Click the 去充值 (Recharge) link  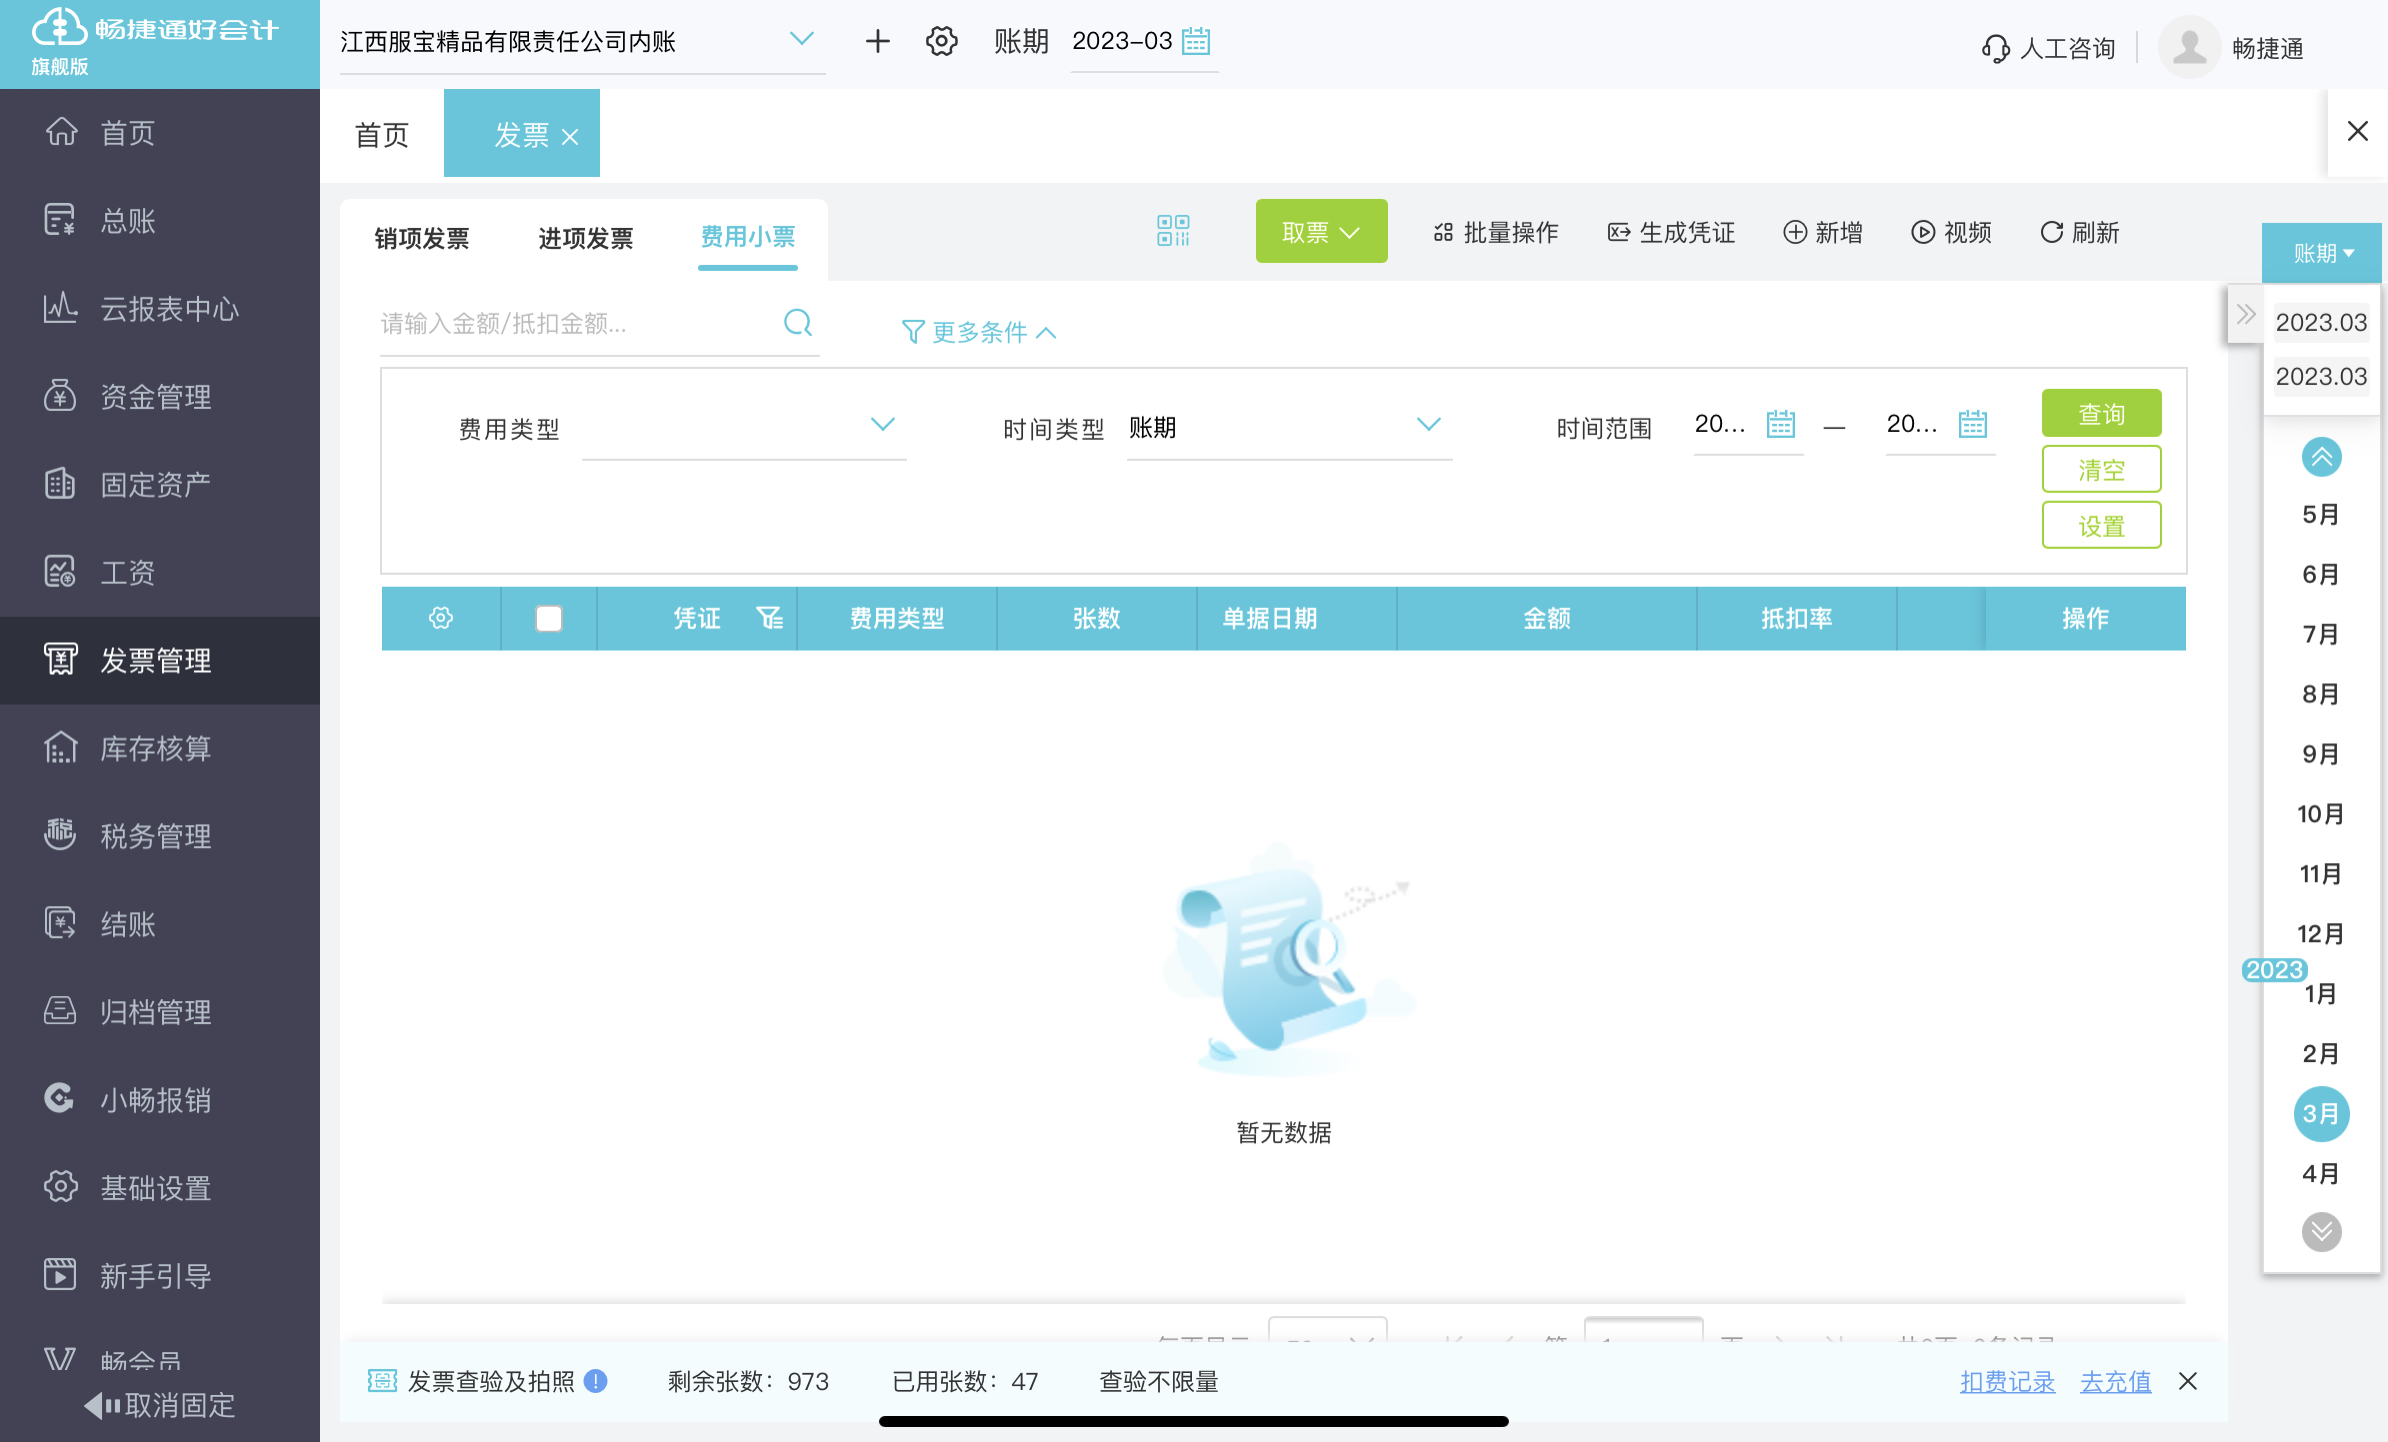pyautogui.click(x=2117, y=1382)
